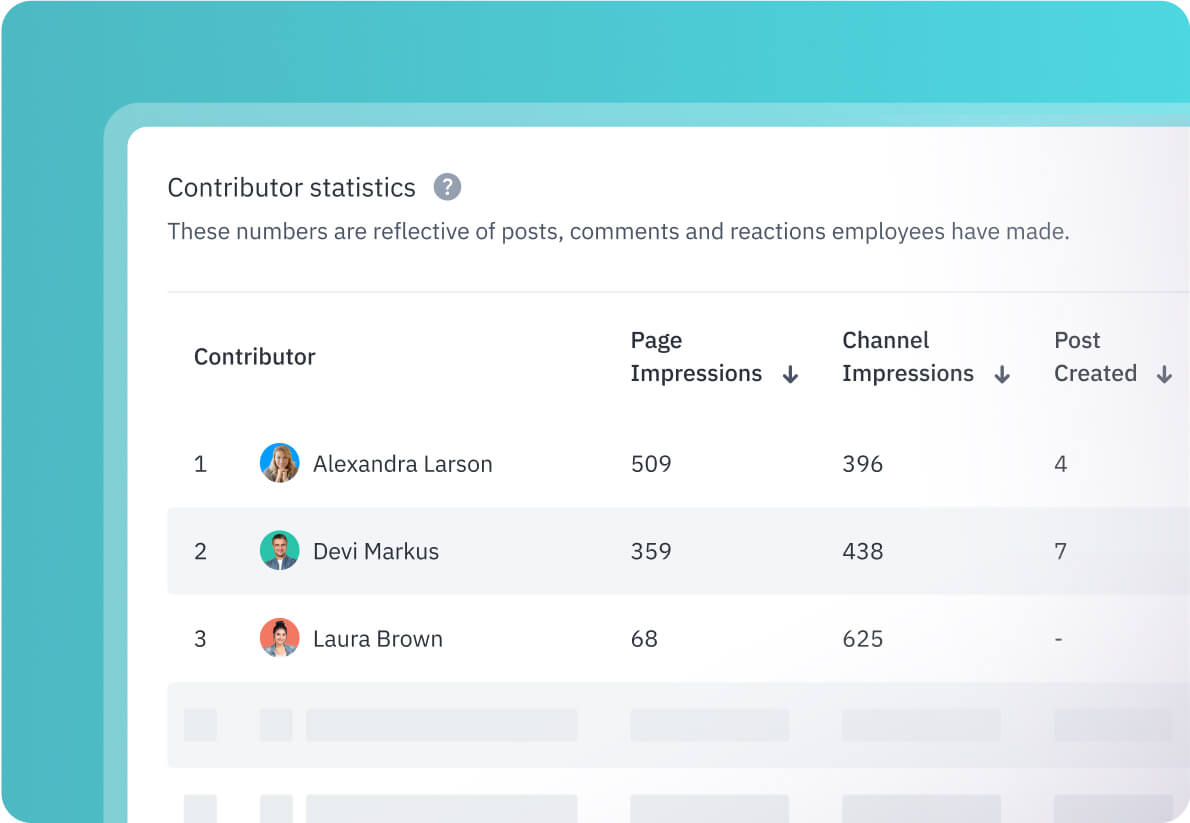Click the Contributor statistics heading
The image size is (1190, 823).
[291, 188]
